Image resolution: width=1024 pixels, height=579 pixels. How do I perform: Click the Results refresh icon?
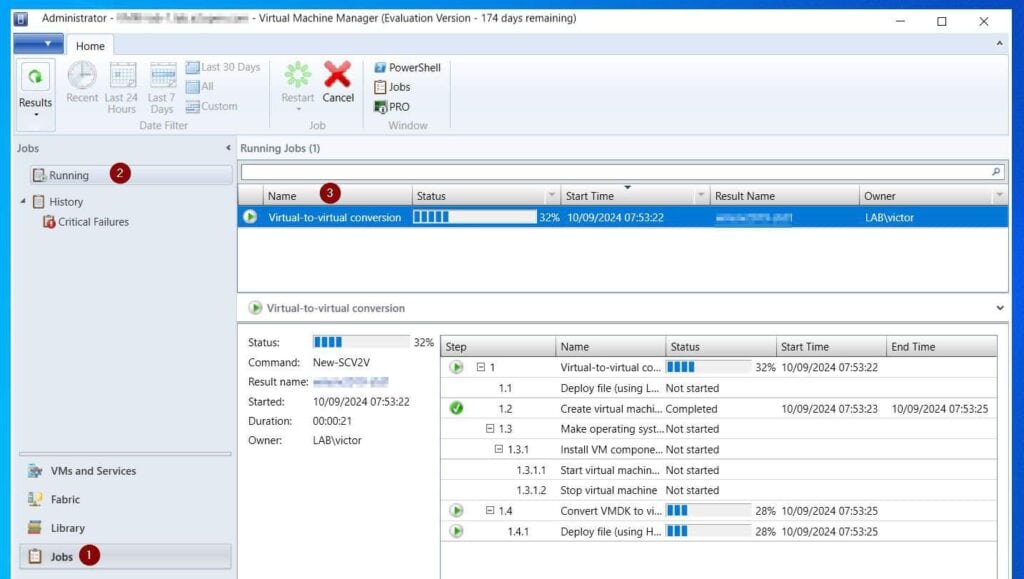coord(35,77)
